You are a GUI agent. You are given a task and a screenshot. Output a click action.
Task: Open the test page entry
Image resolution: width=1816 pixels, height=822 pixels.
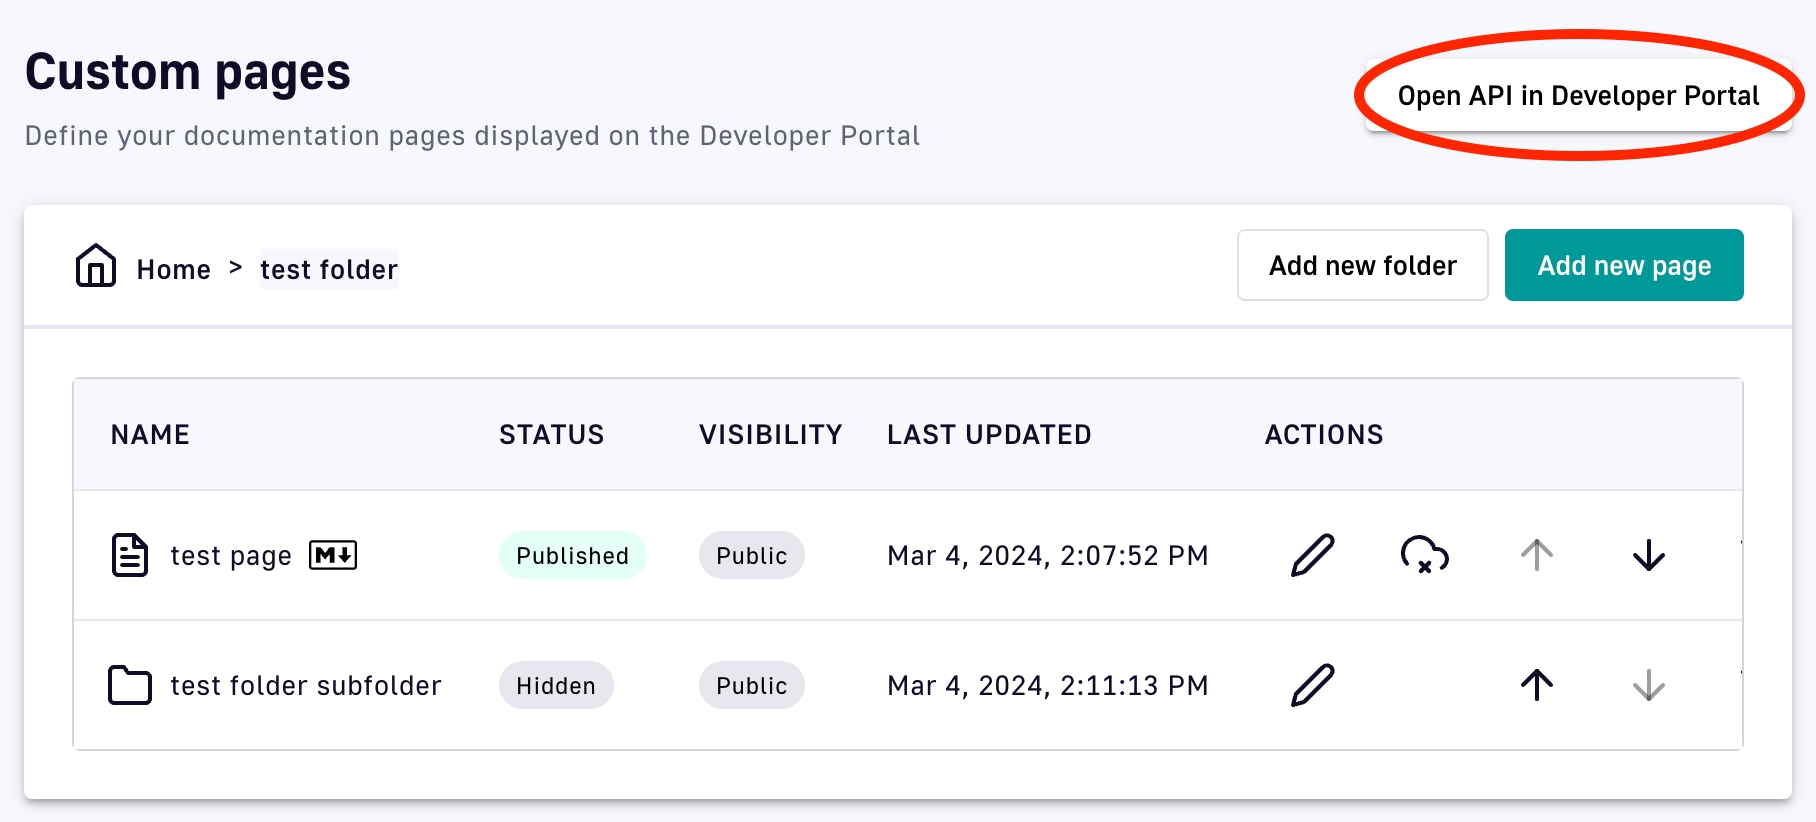[x=231, y=556]
